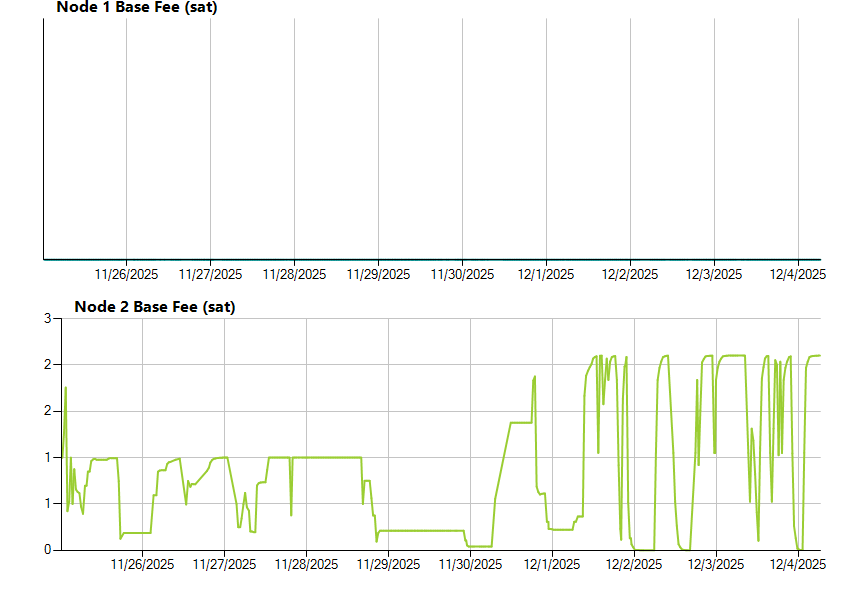Select 11/27/2025 on Node 1 chart axis
The image size is (860, 600).
click(210, 273)
